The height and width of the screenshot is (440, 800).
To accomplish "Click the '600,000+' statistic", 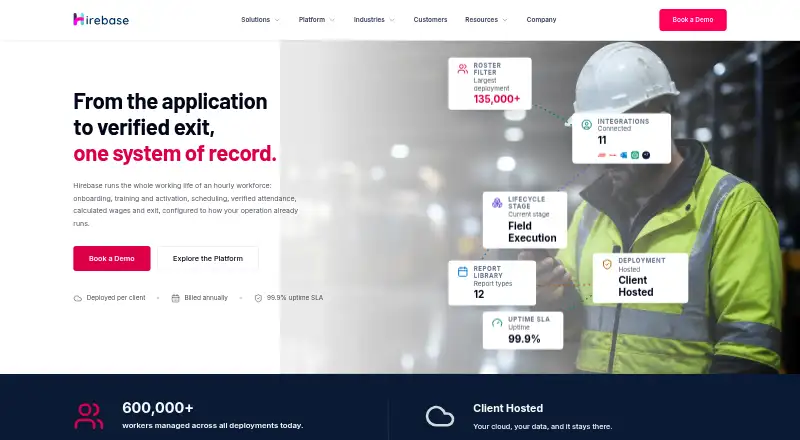I will click(x=158, y=408).
